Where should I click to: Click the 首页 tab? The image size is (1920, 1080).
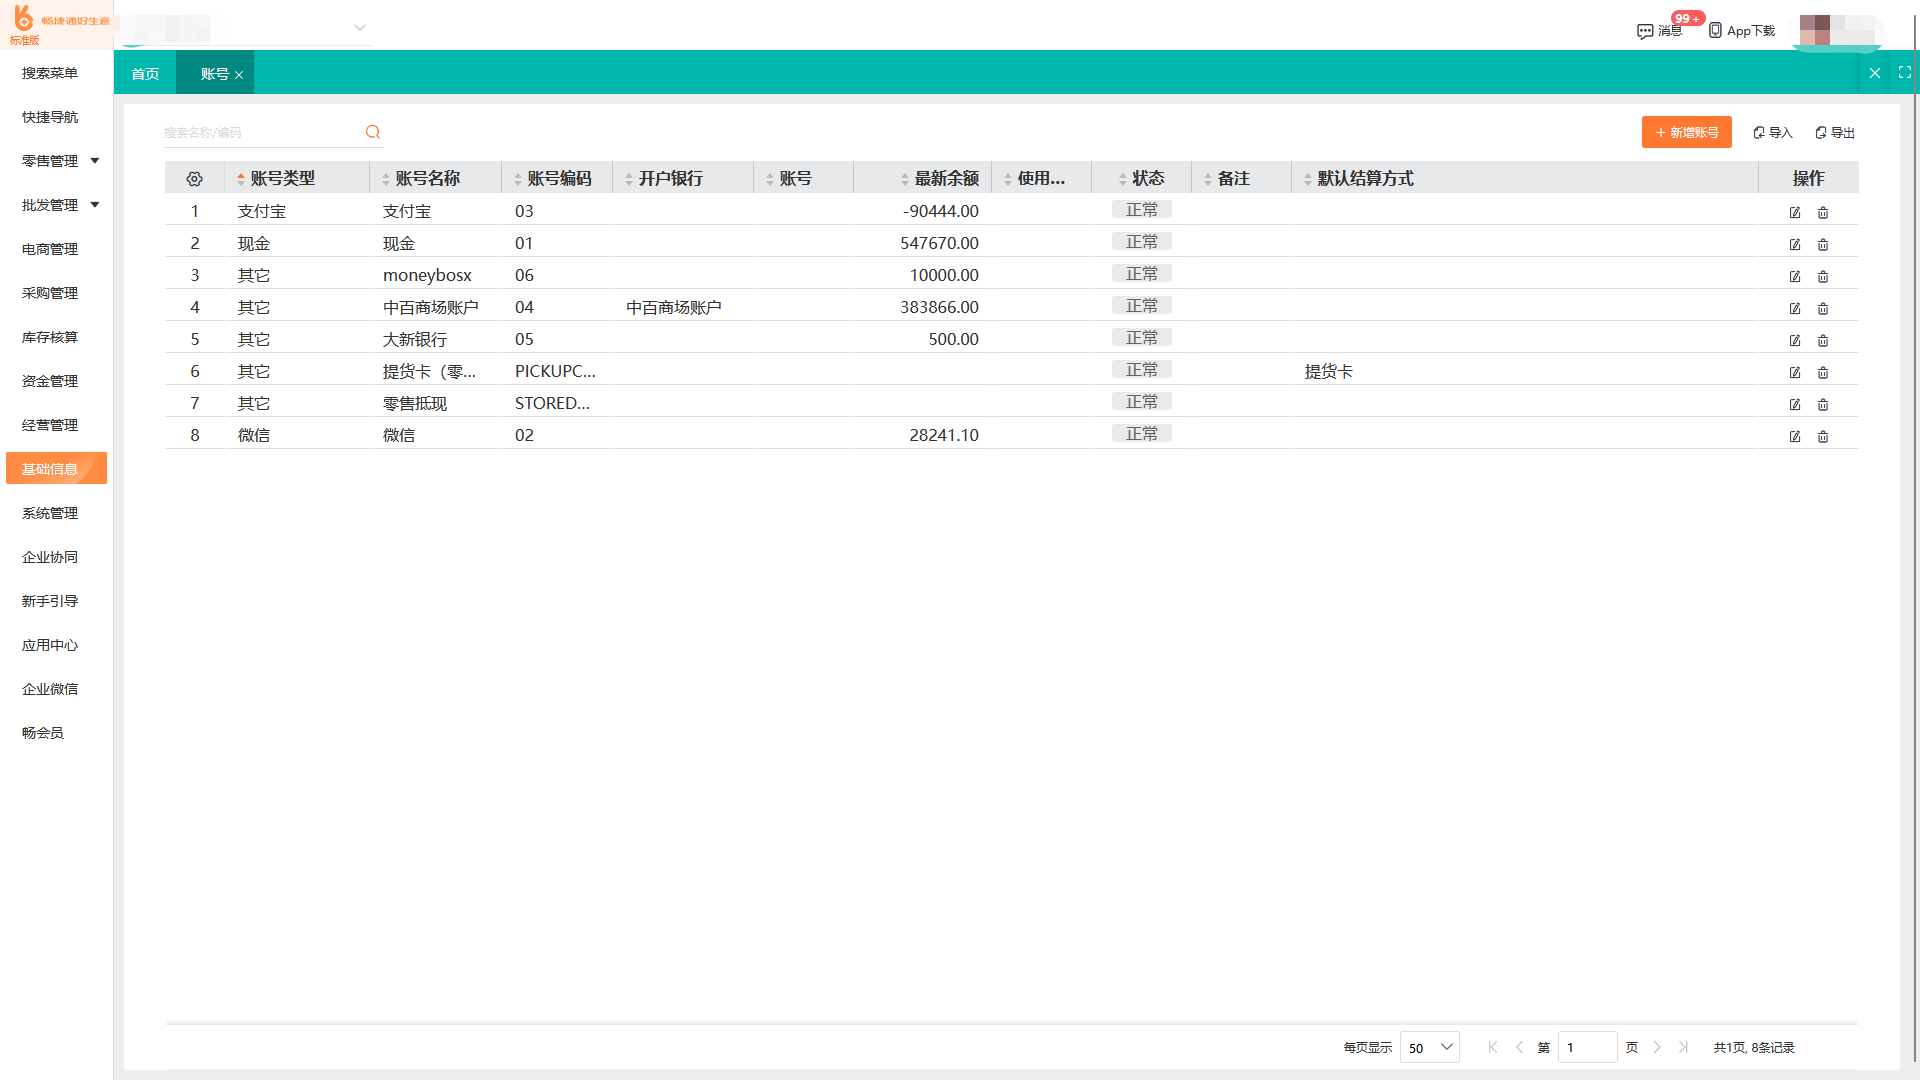click(145, 74)
